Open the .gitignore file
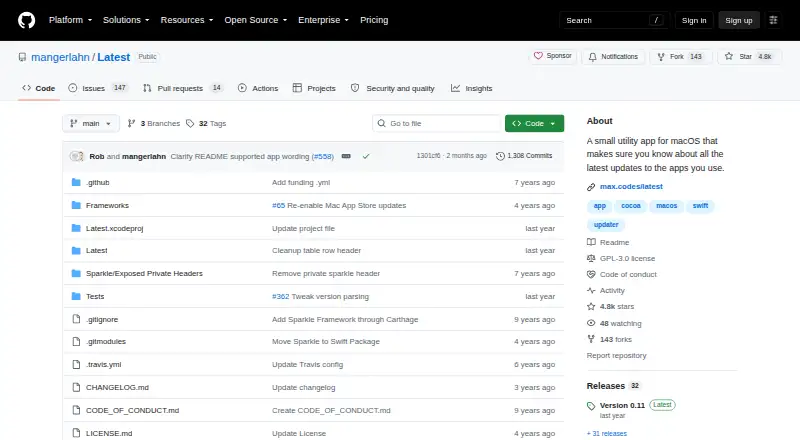The height and width of the screenshot is (440, 800). [102, 320]
